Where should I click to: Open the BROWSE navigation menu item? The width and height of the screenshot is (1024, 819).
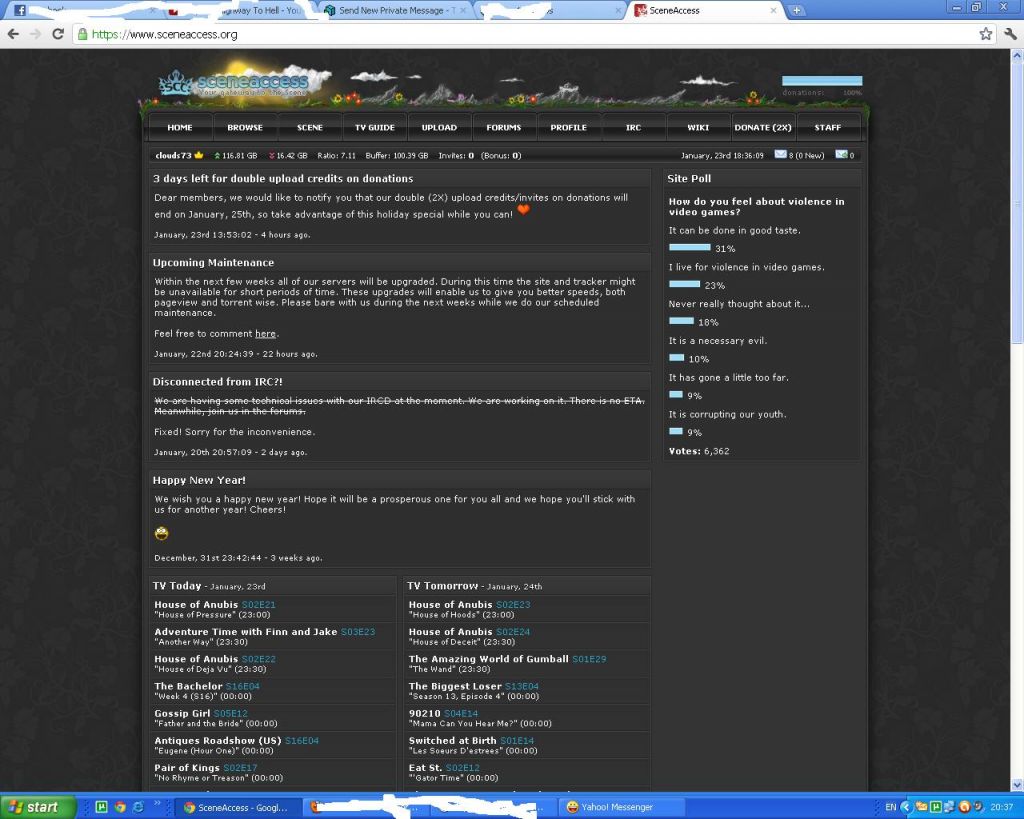point(244,128)
